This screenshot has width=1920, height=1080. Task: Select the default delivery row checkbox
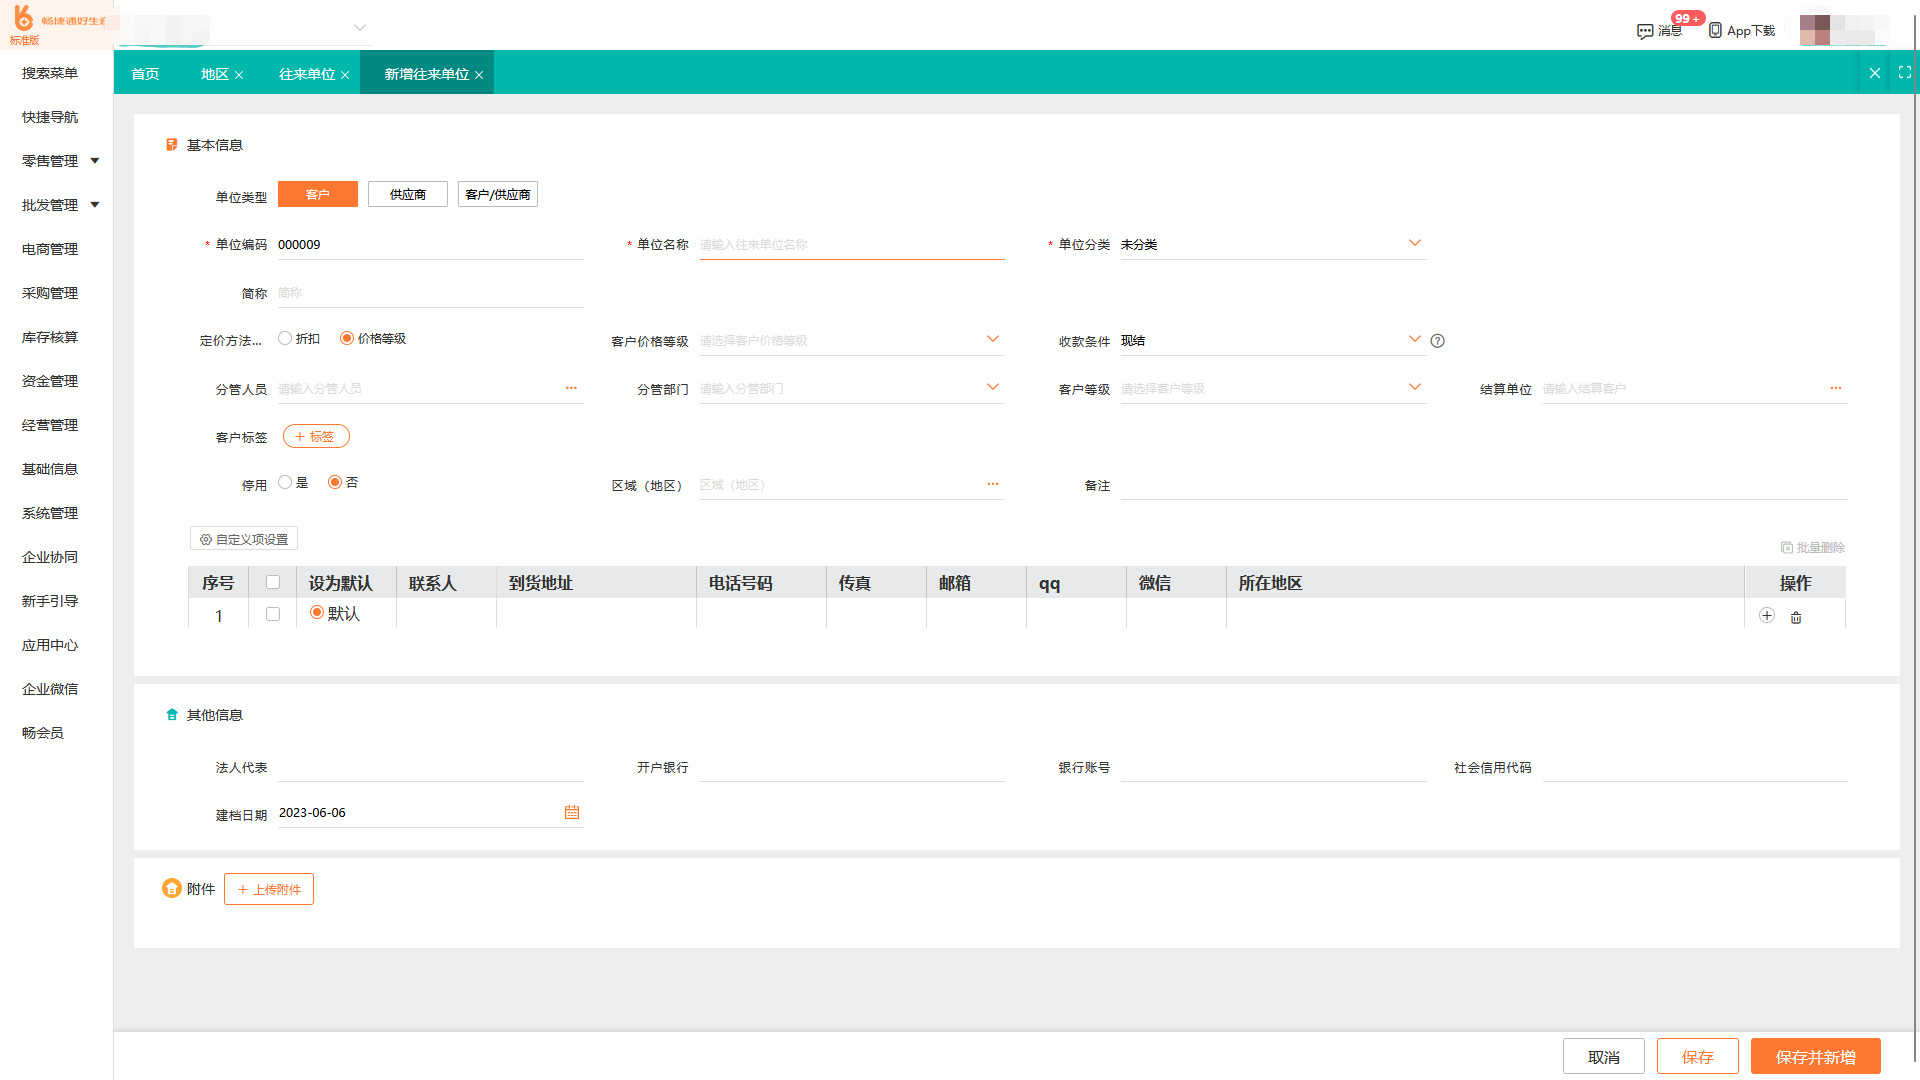tap(273, 615)
